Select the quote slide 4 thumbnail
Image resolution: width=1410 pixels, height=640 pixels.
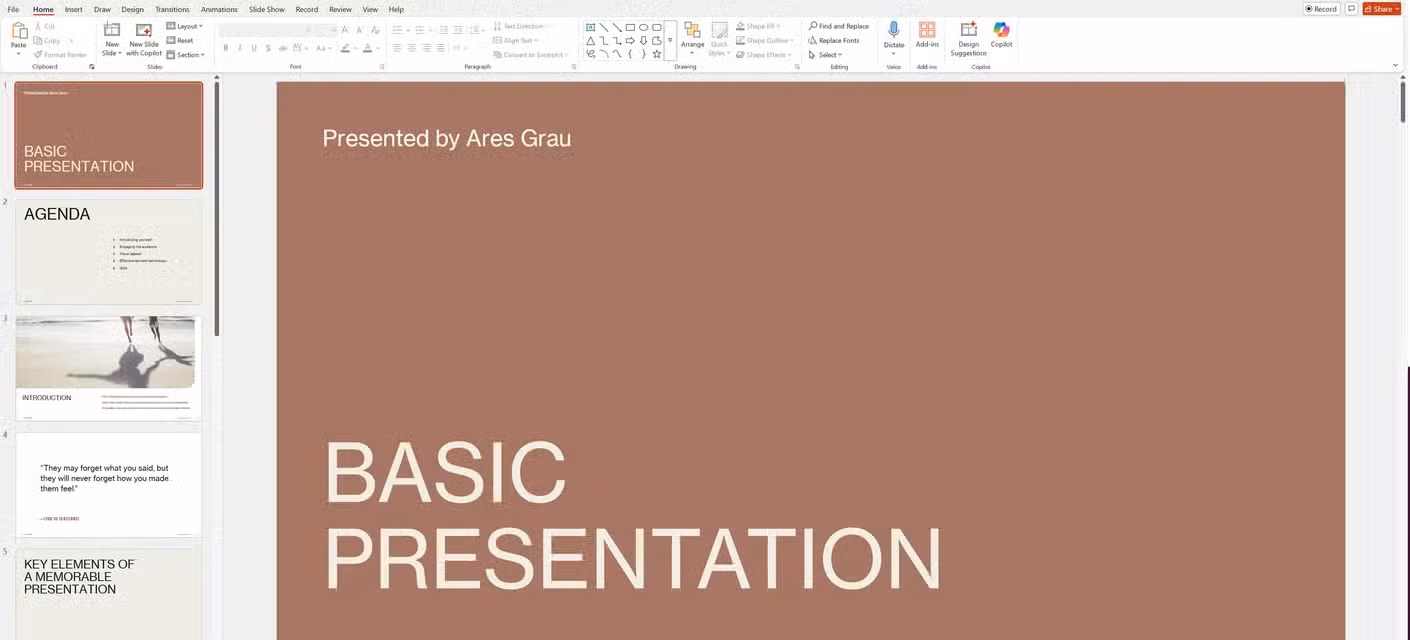(x=108, y=485)
